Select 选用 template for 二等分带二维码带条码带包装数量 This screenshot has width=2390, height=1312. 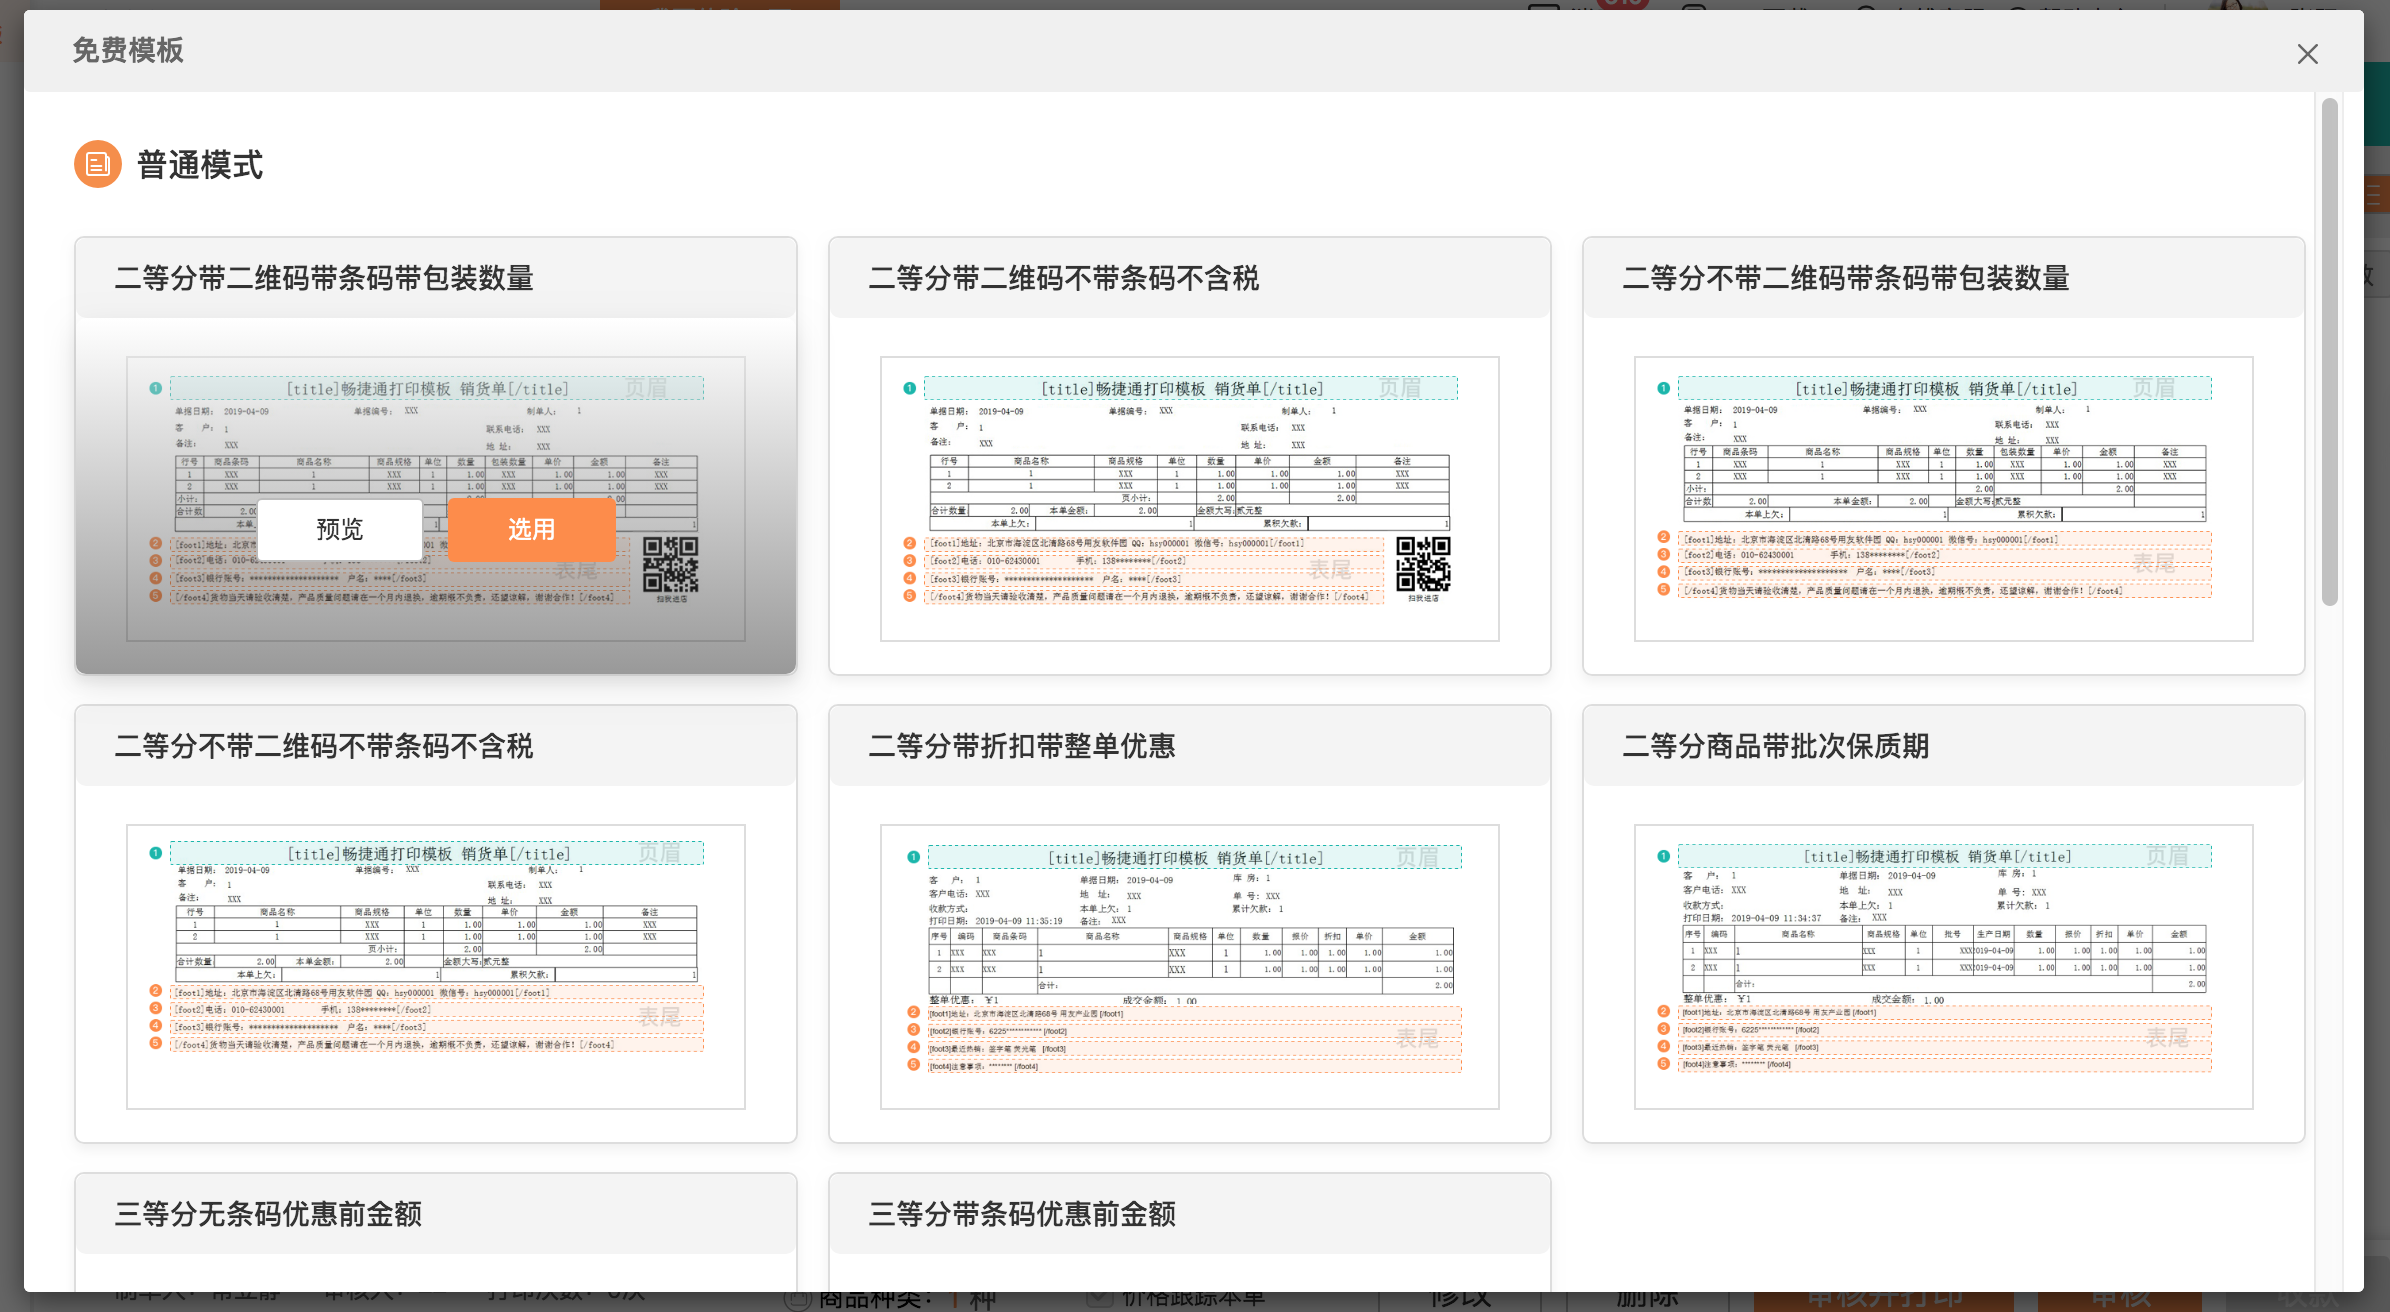point(530,530)
